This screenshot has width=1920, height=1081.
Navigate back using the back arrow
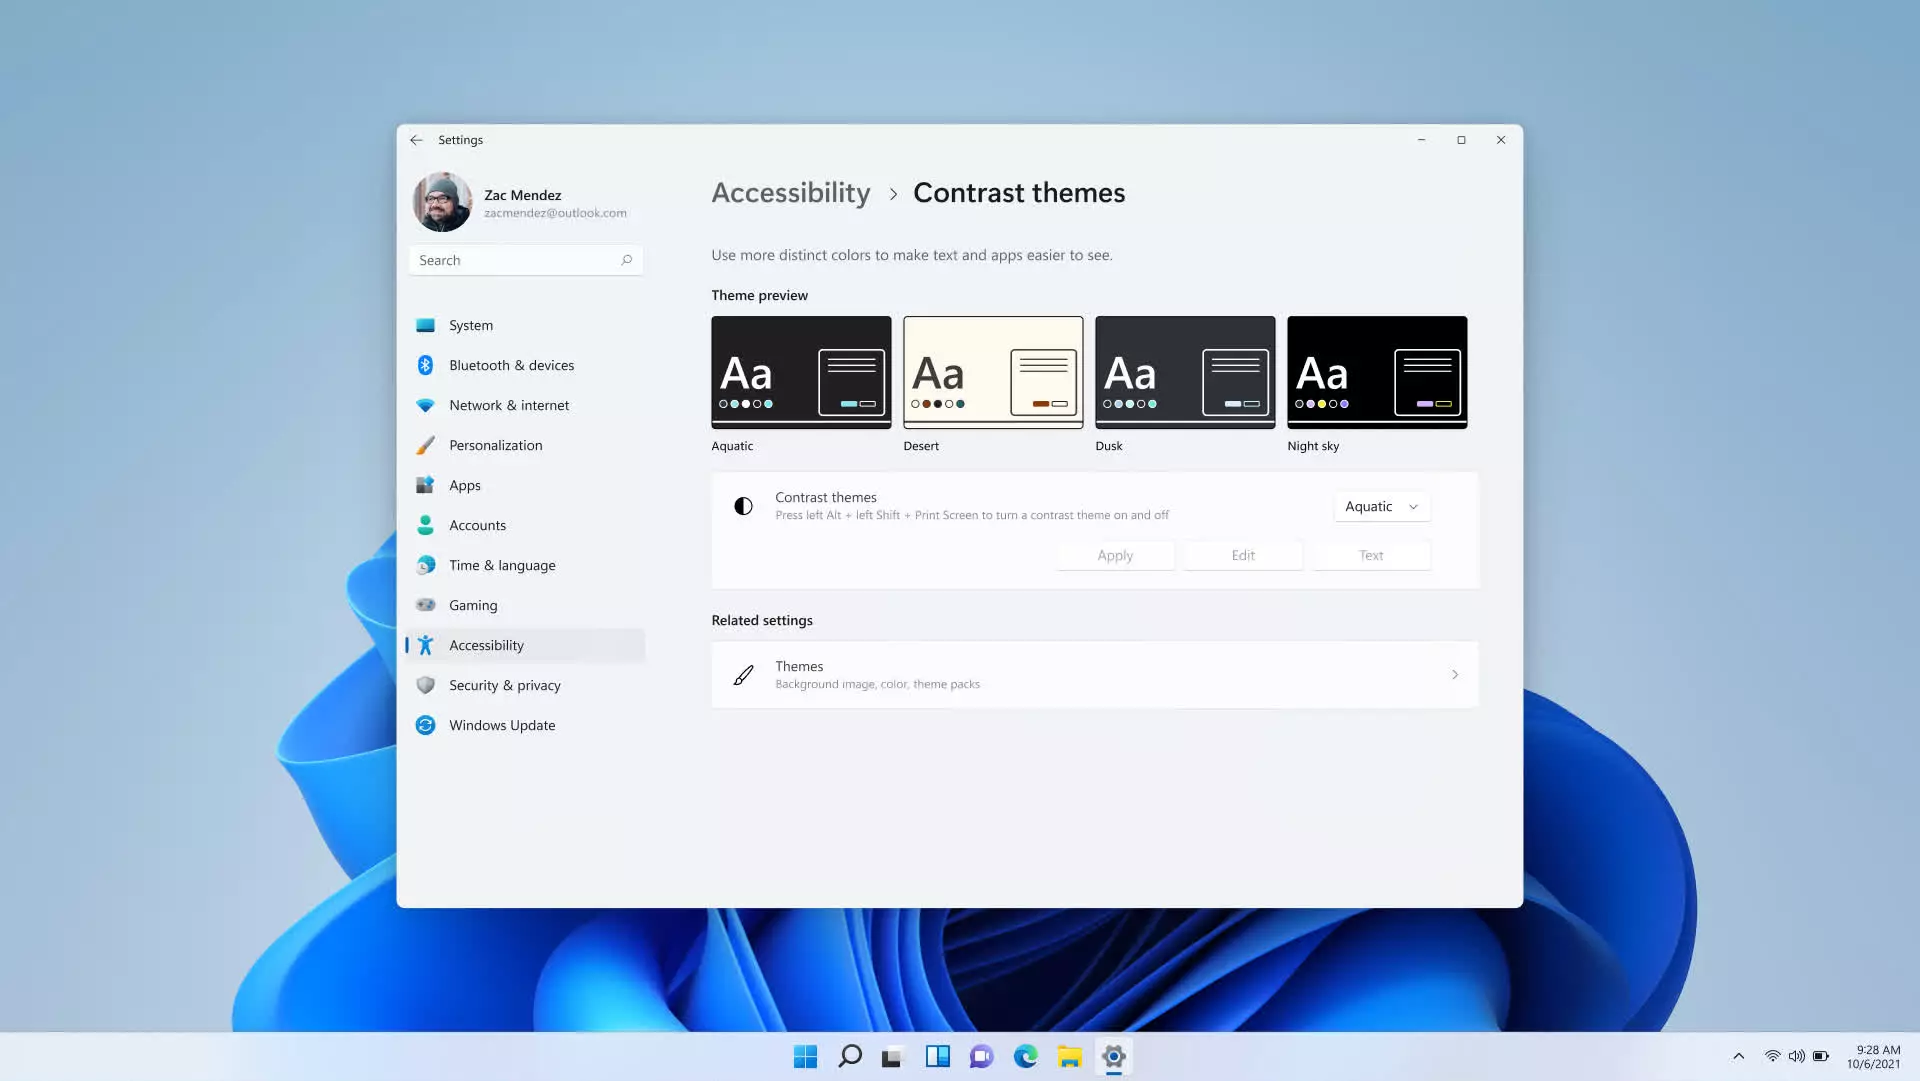coord(414,140)
